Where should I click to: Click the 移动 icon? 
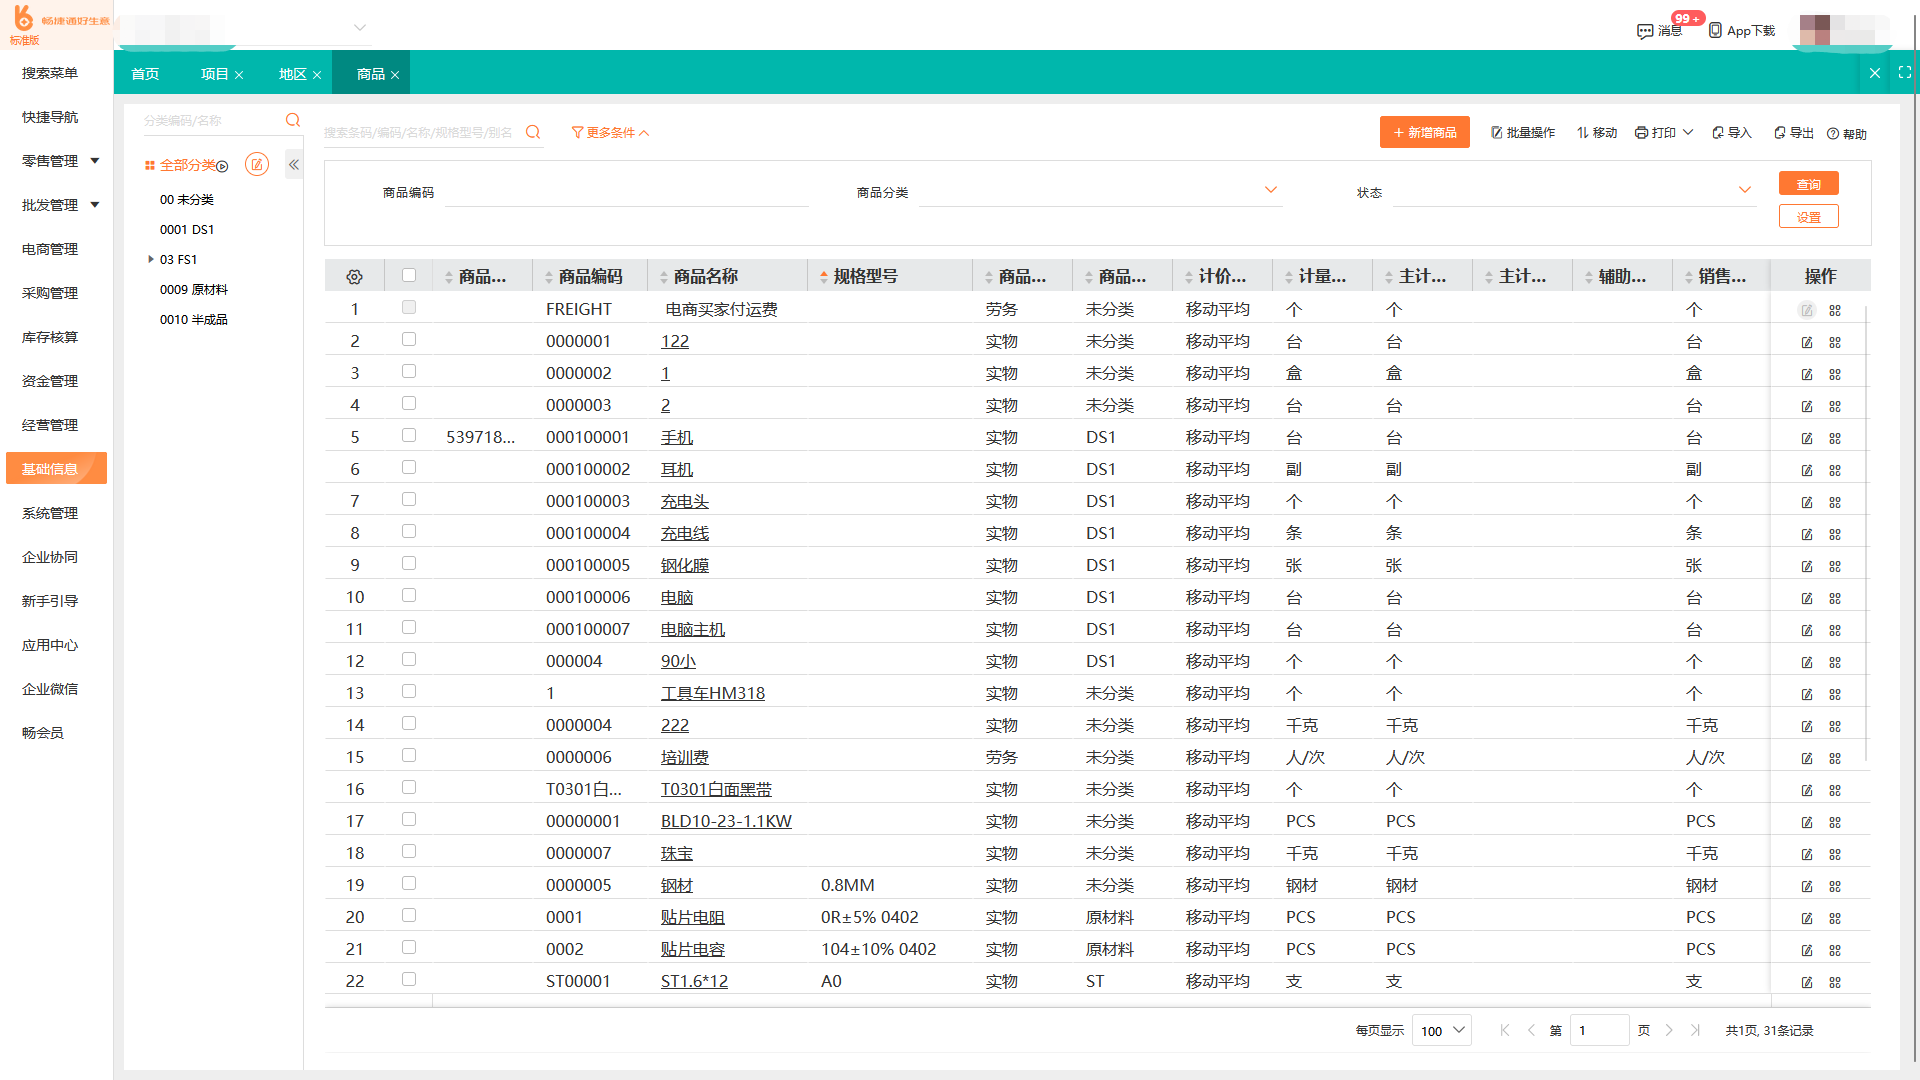[x=1580, y=131]
